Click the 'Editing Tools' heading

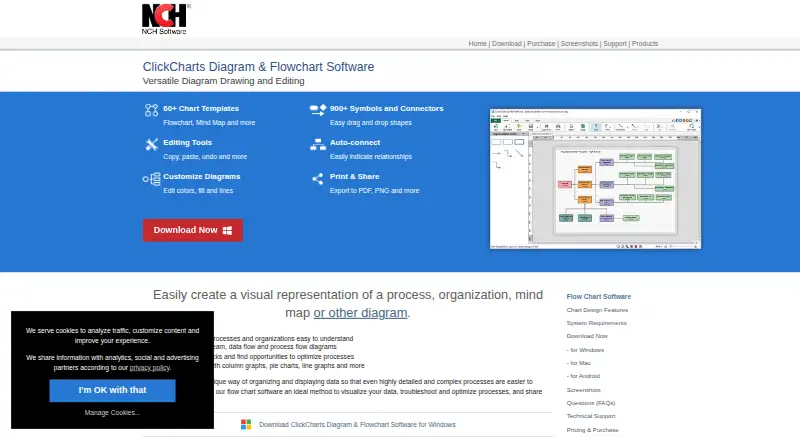[x=187, y=143]
